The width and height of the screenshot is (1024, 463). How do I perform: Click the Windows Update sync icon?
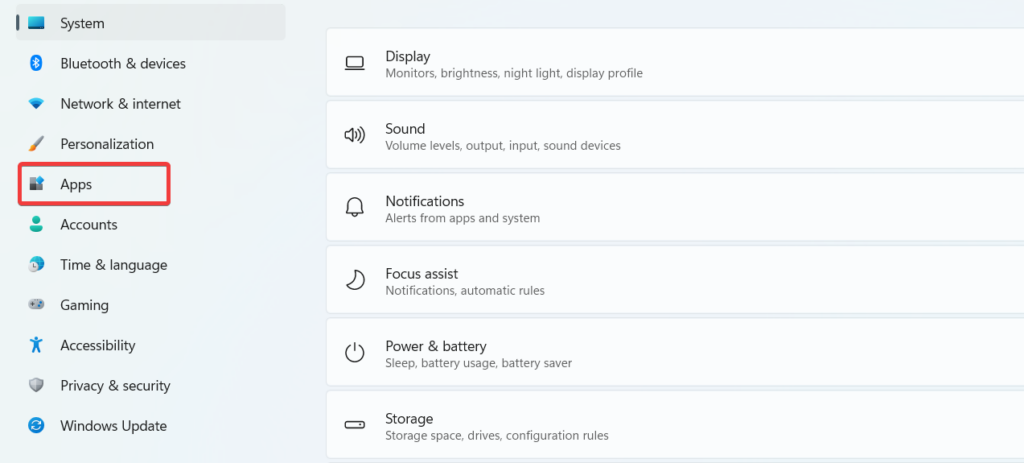coord(36,426)
